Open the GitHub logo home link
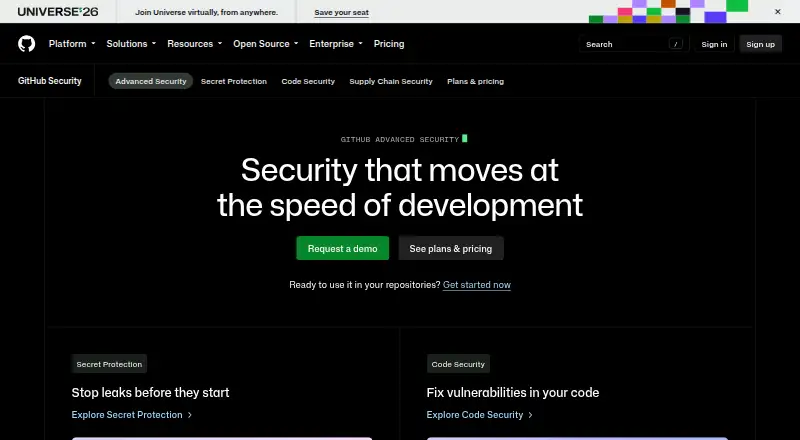The width and height of the screenshot is (800, 440). [x=27, y=44]
